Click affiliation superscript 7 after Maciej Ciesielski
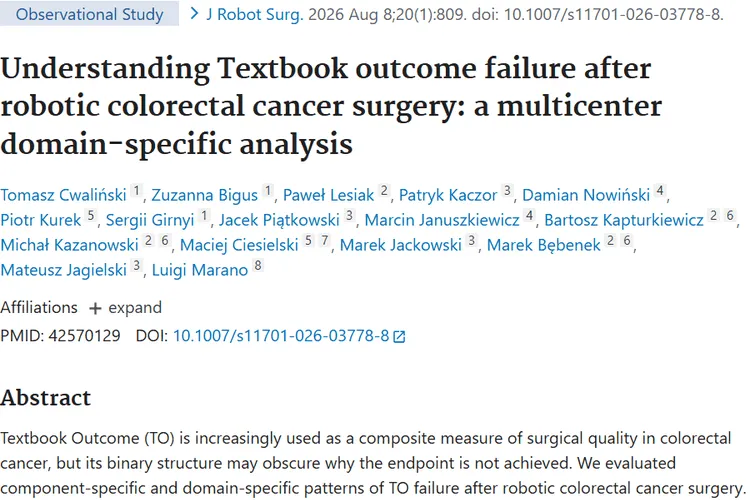 coord(325,240)
